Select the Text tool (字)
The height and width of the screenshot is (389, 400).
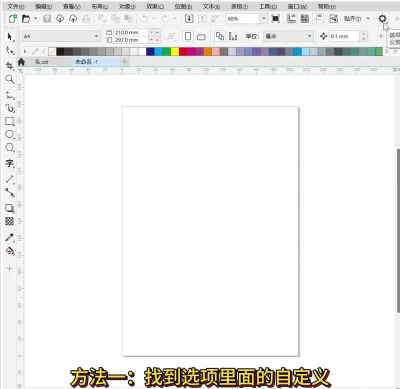coord(10,163)
